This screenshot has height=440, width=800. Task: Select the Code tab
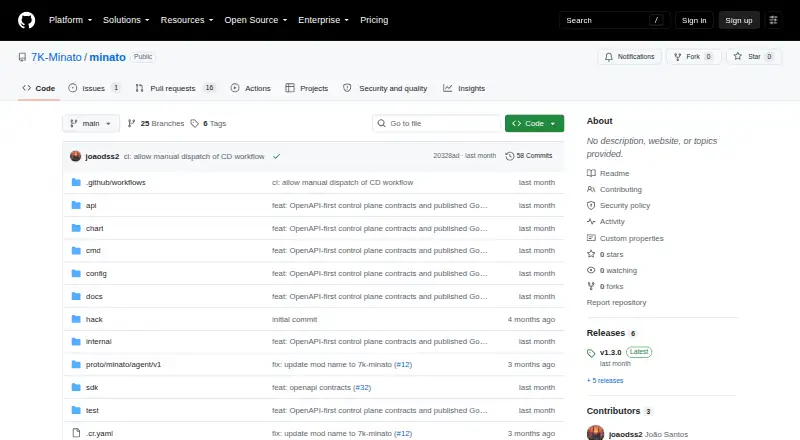[39, 88]
